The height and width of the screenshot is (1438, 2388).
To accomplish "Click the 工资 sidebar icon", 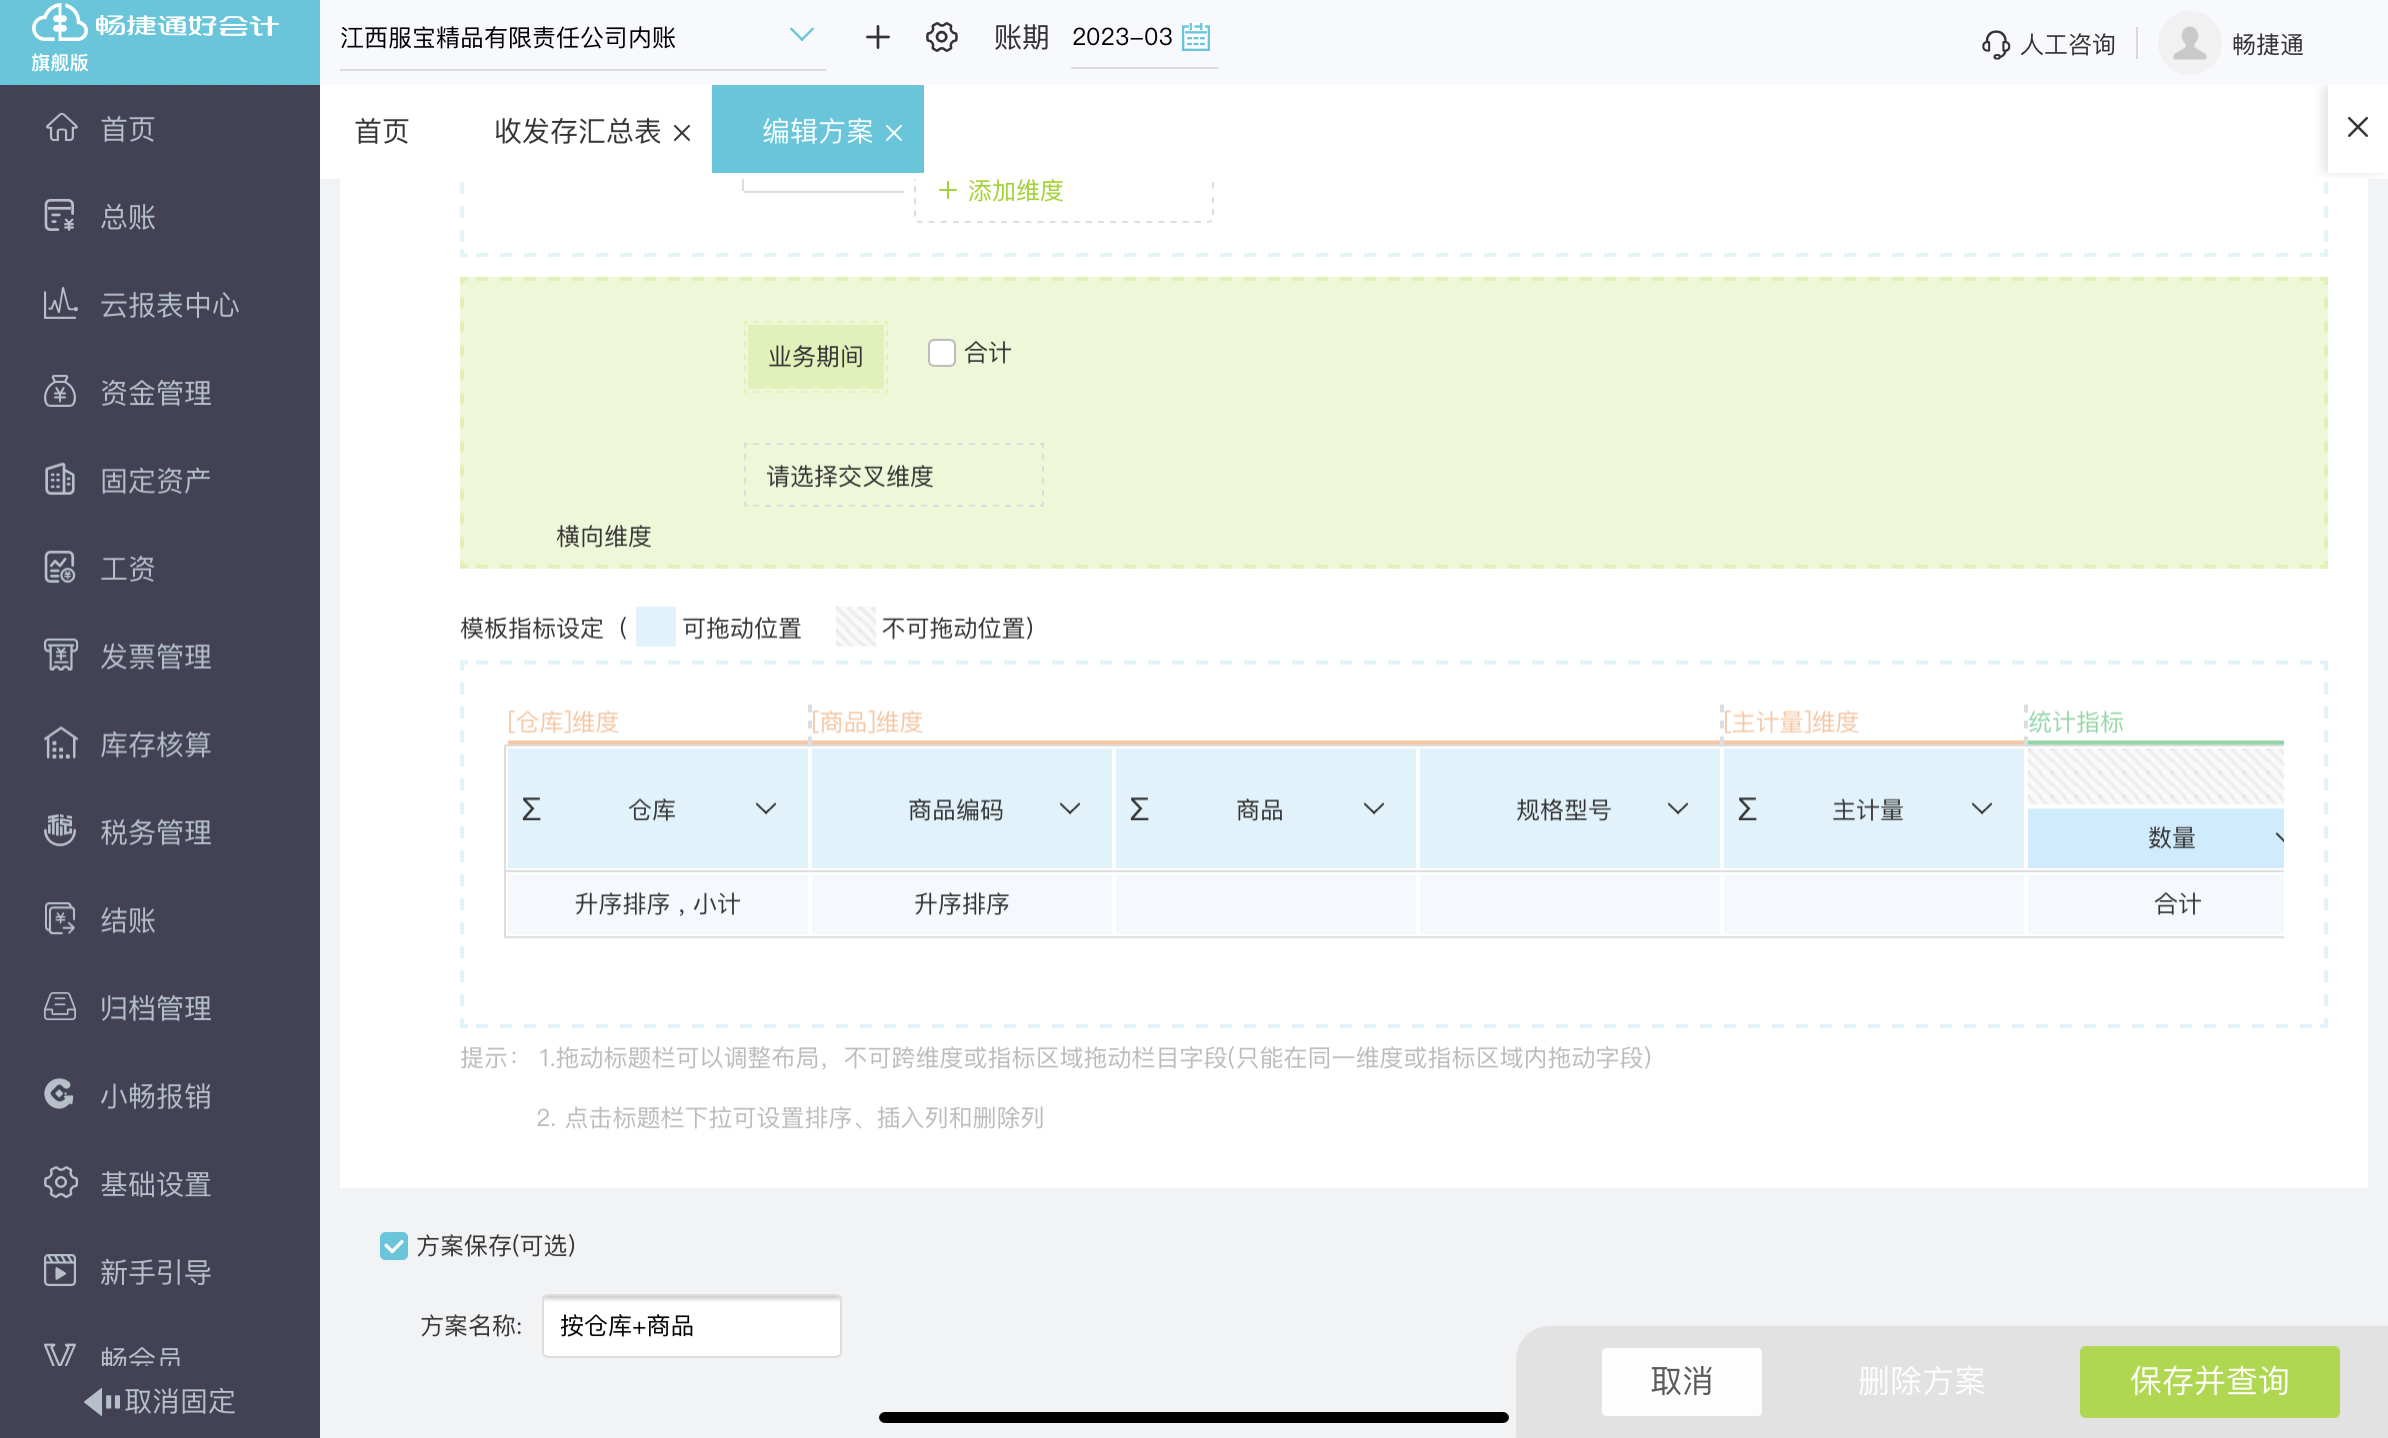I will pos(160,568).
